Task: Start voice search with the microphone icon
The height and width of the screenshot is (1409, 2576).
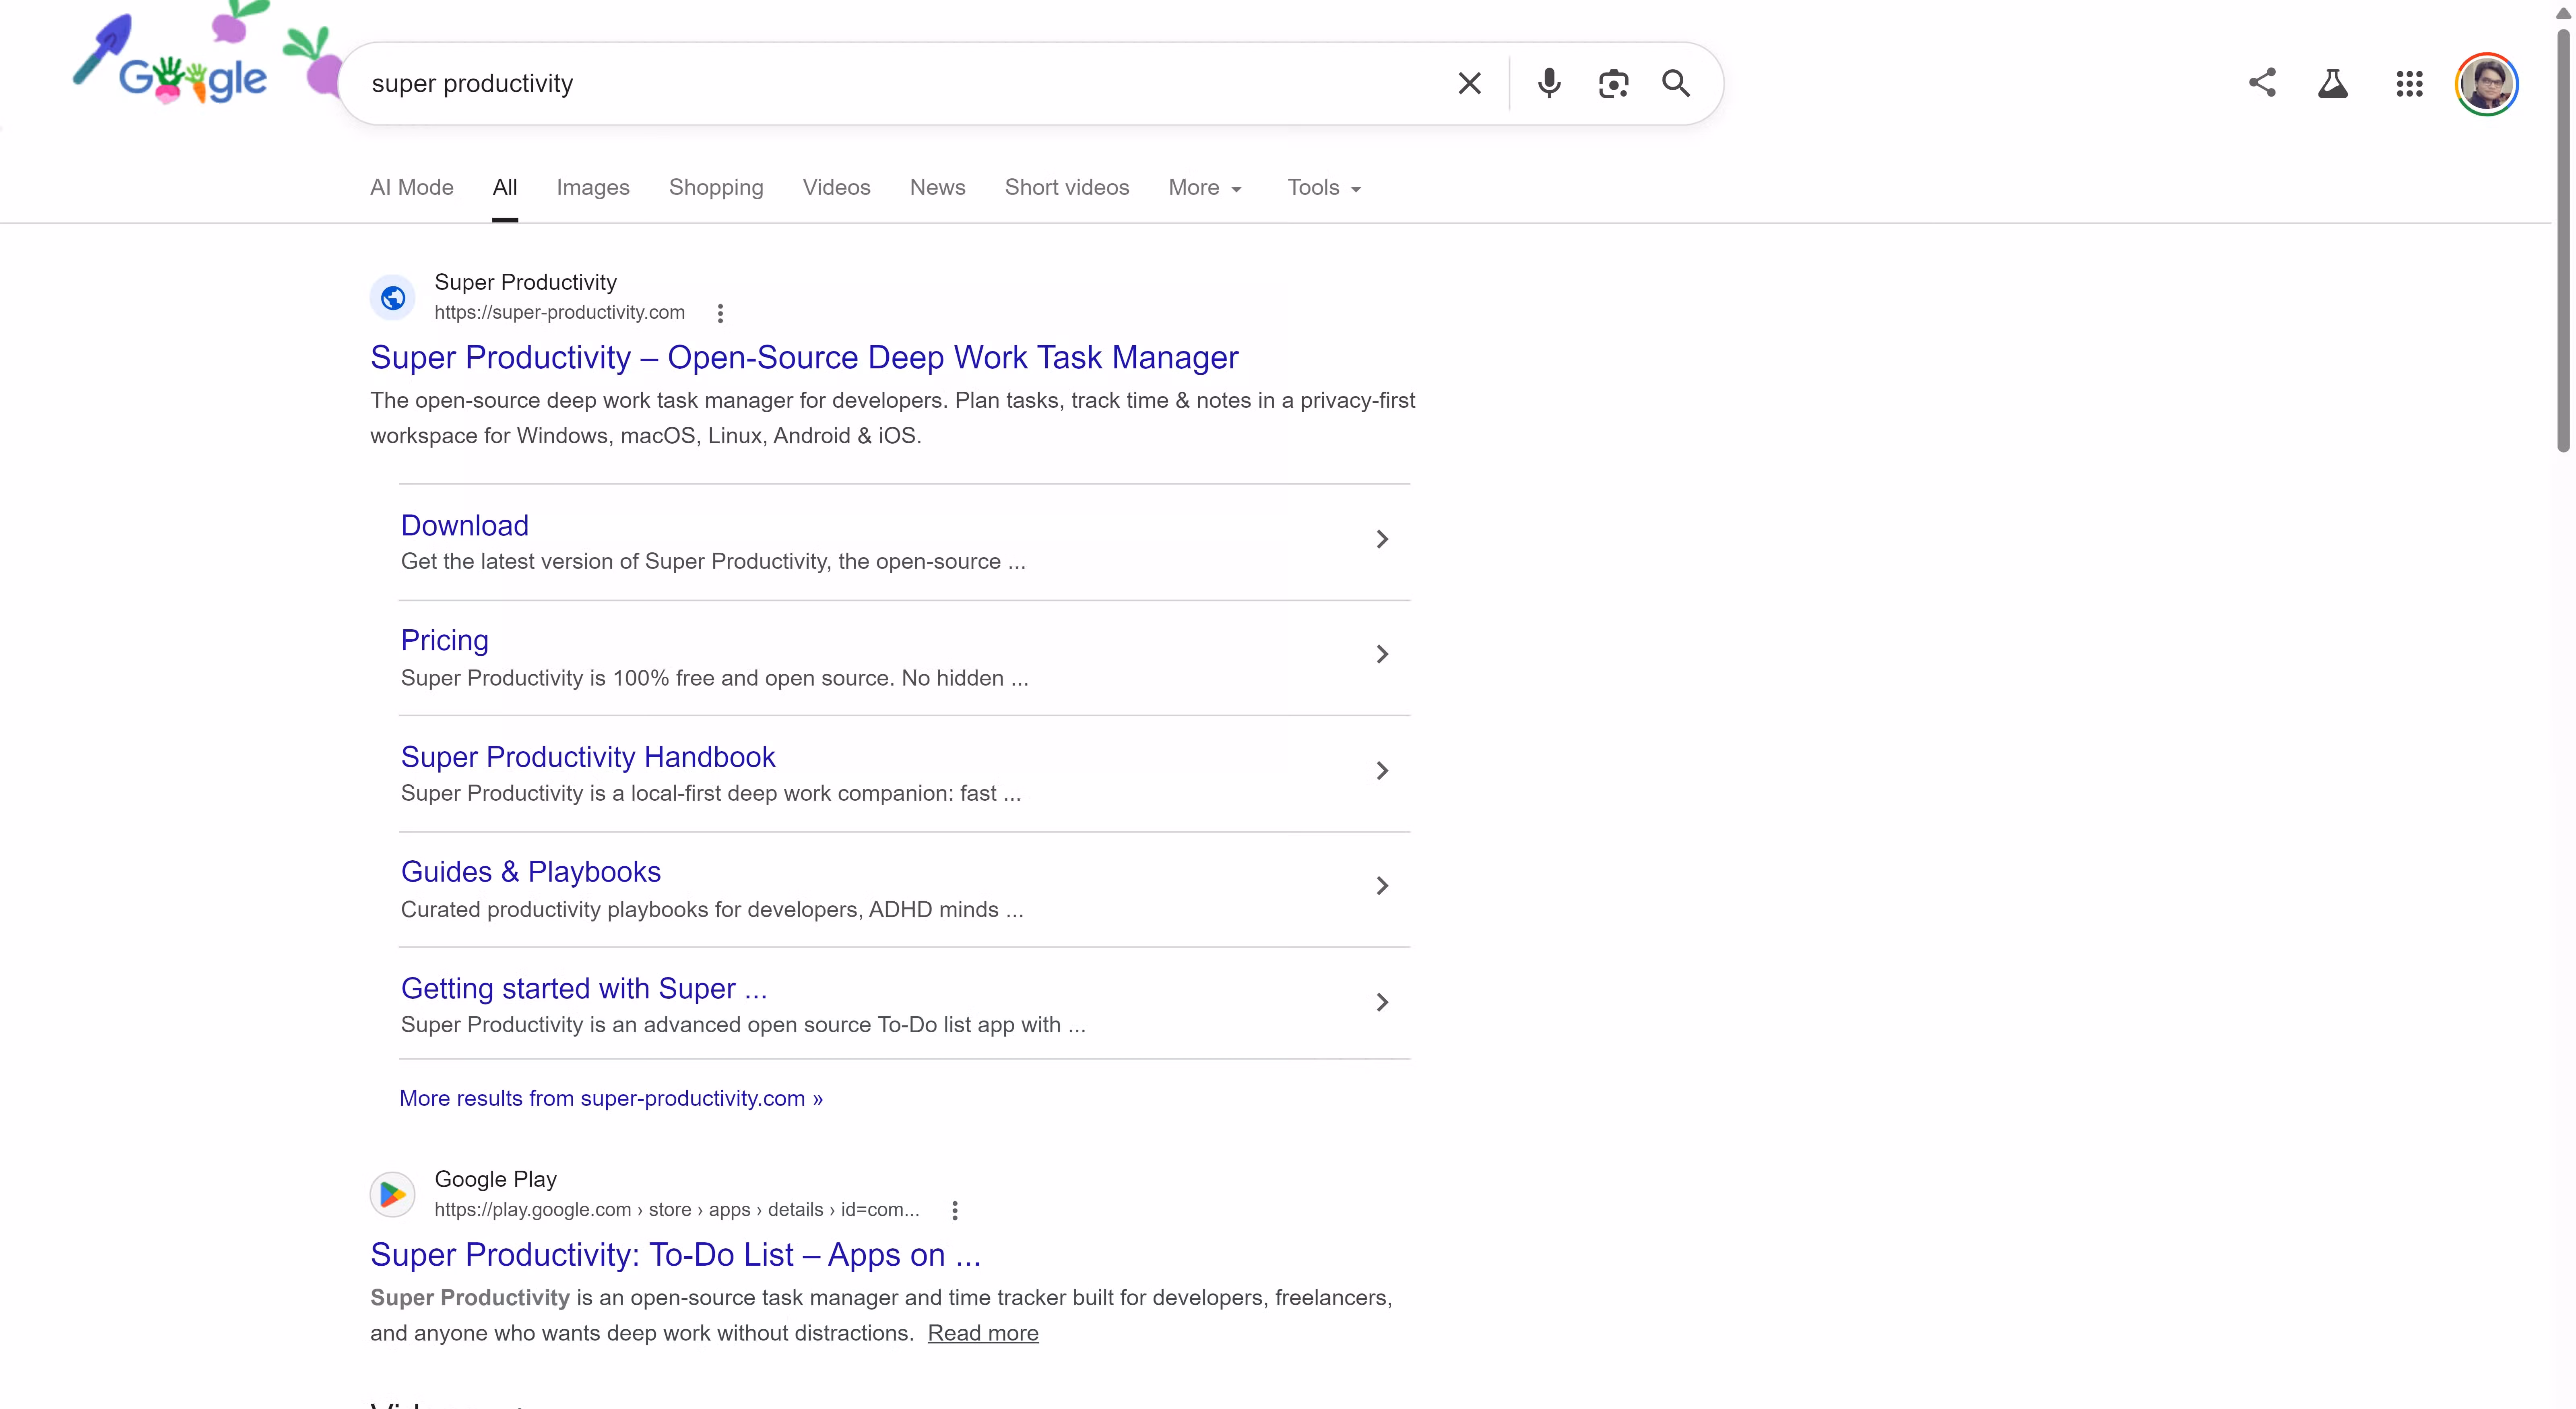Action: click(1549, 84)
